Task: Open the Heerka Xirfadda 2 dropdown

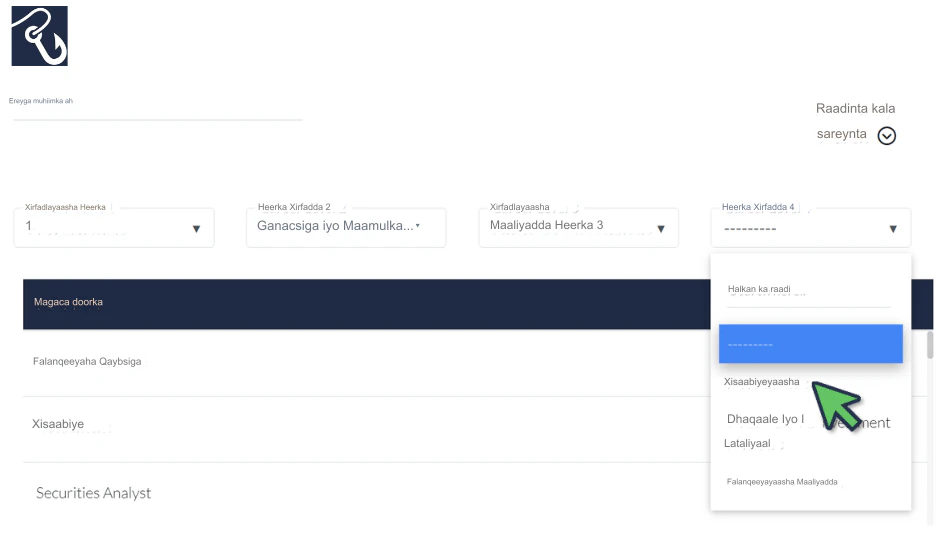Action: [x=346, y=228]
